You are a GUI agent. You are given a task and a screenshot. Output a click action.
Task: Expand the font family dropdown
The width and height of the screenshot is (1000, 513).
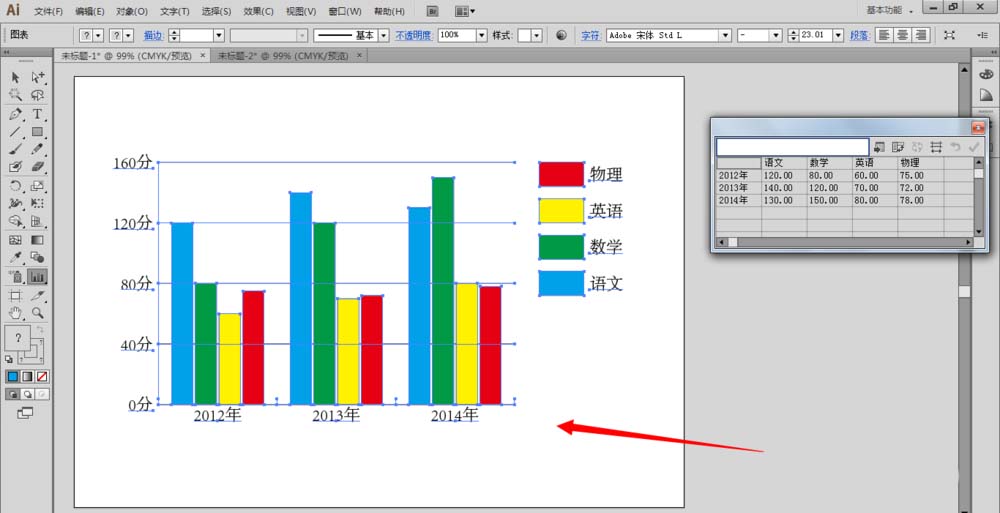pos(725,35)
